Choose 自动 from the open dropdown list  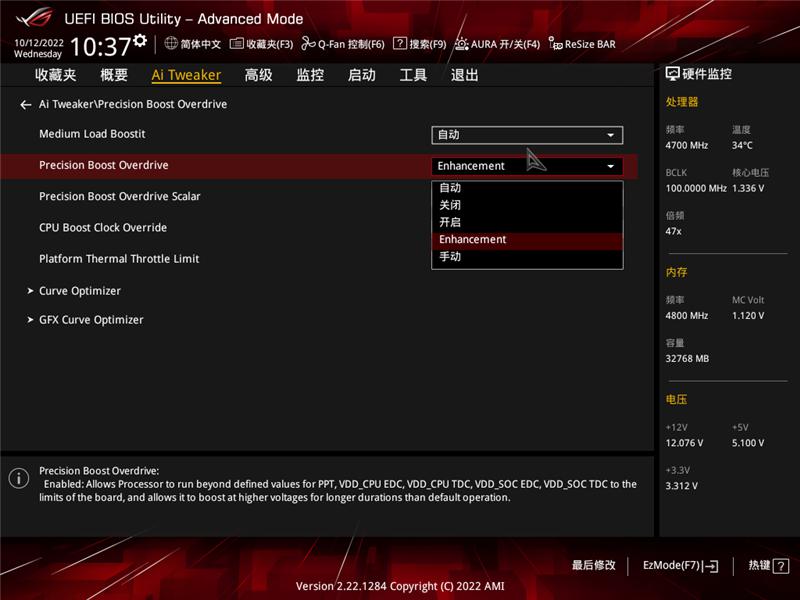coord(450,188)
